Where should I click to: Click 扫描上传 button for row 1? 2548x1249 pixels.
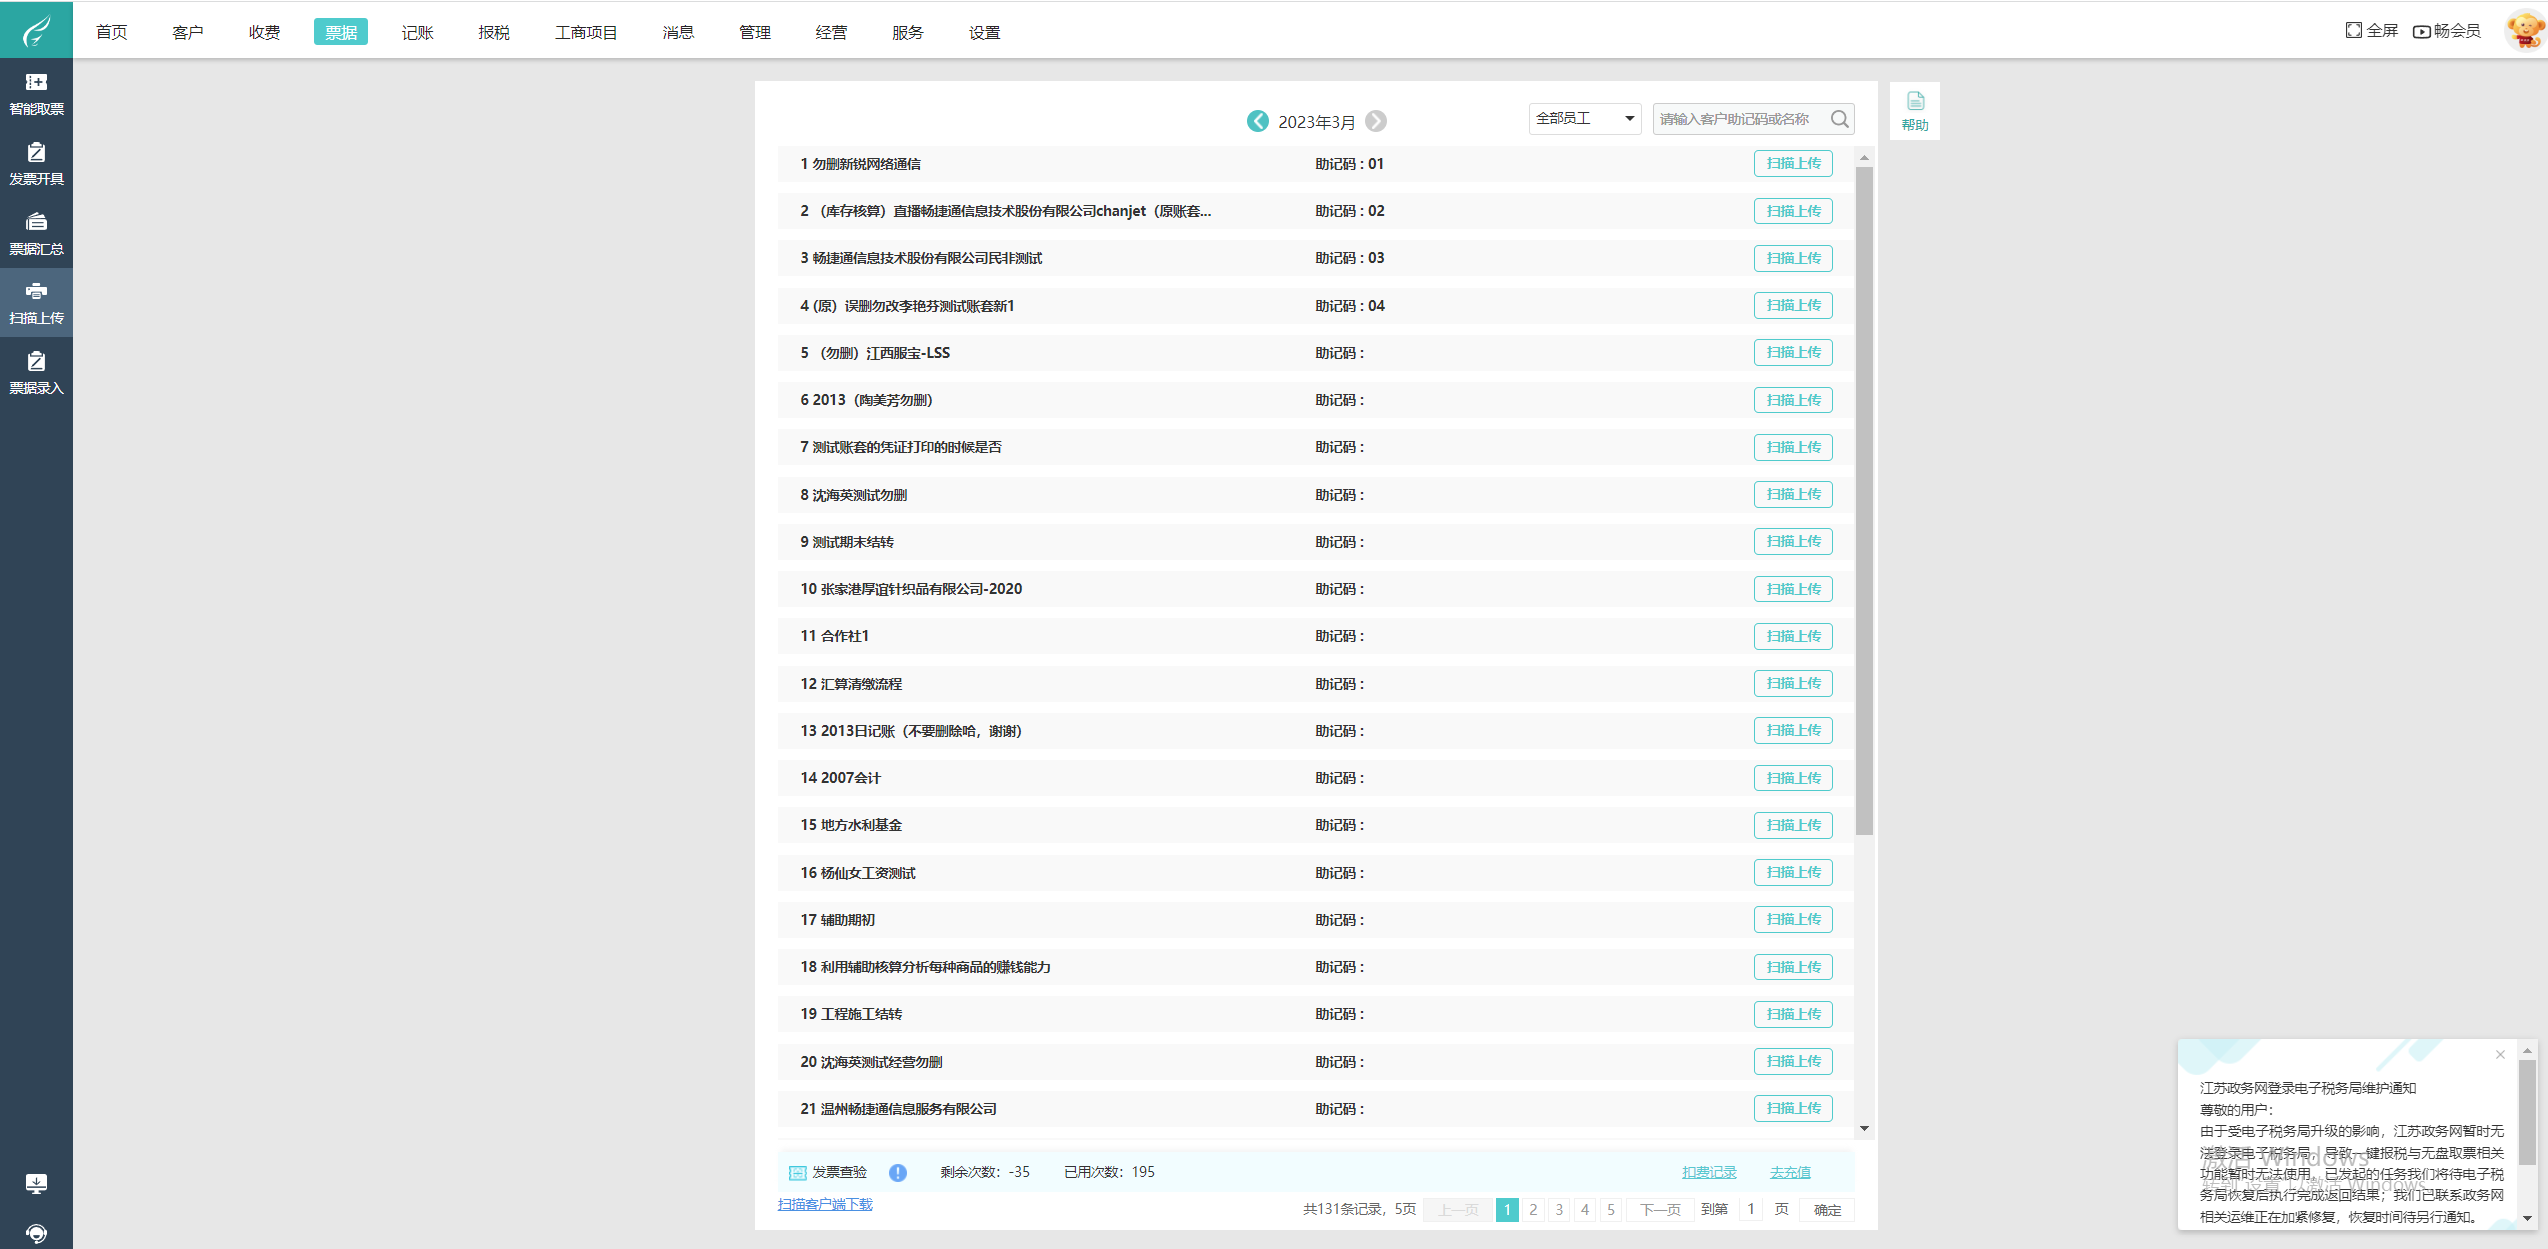pyautogui.click(x=1791, y=162)
